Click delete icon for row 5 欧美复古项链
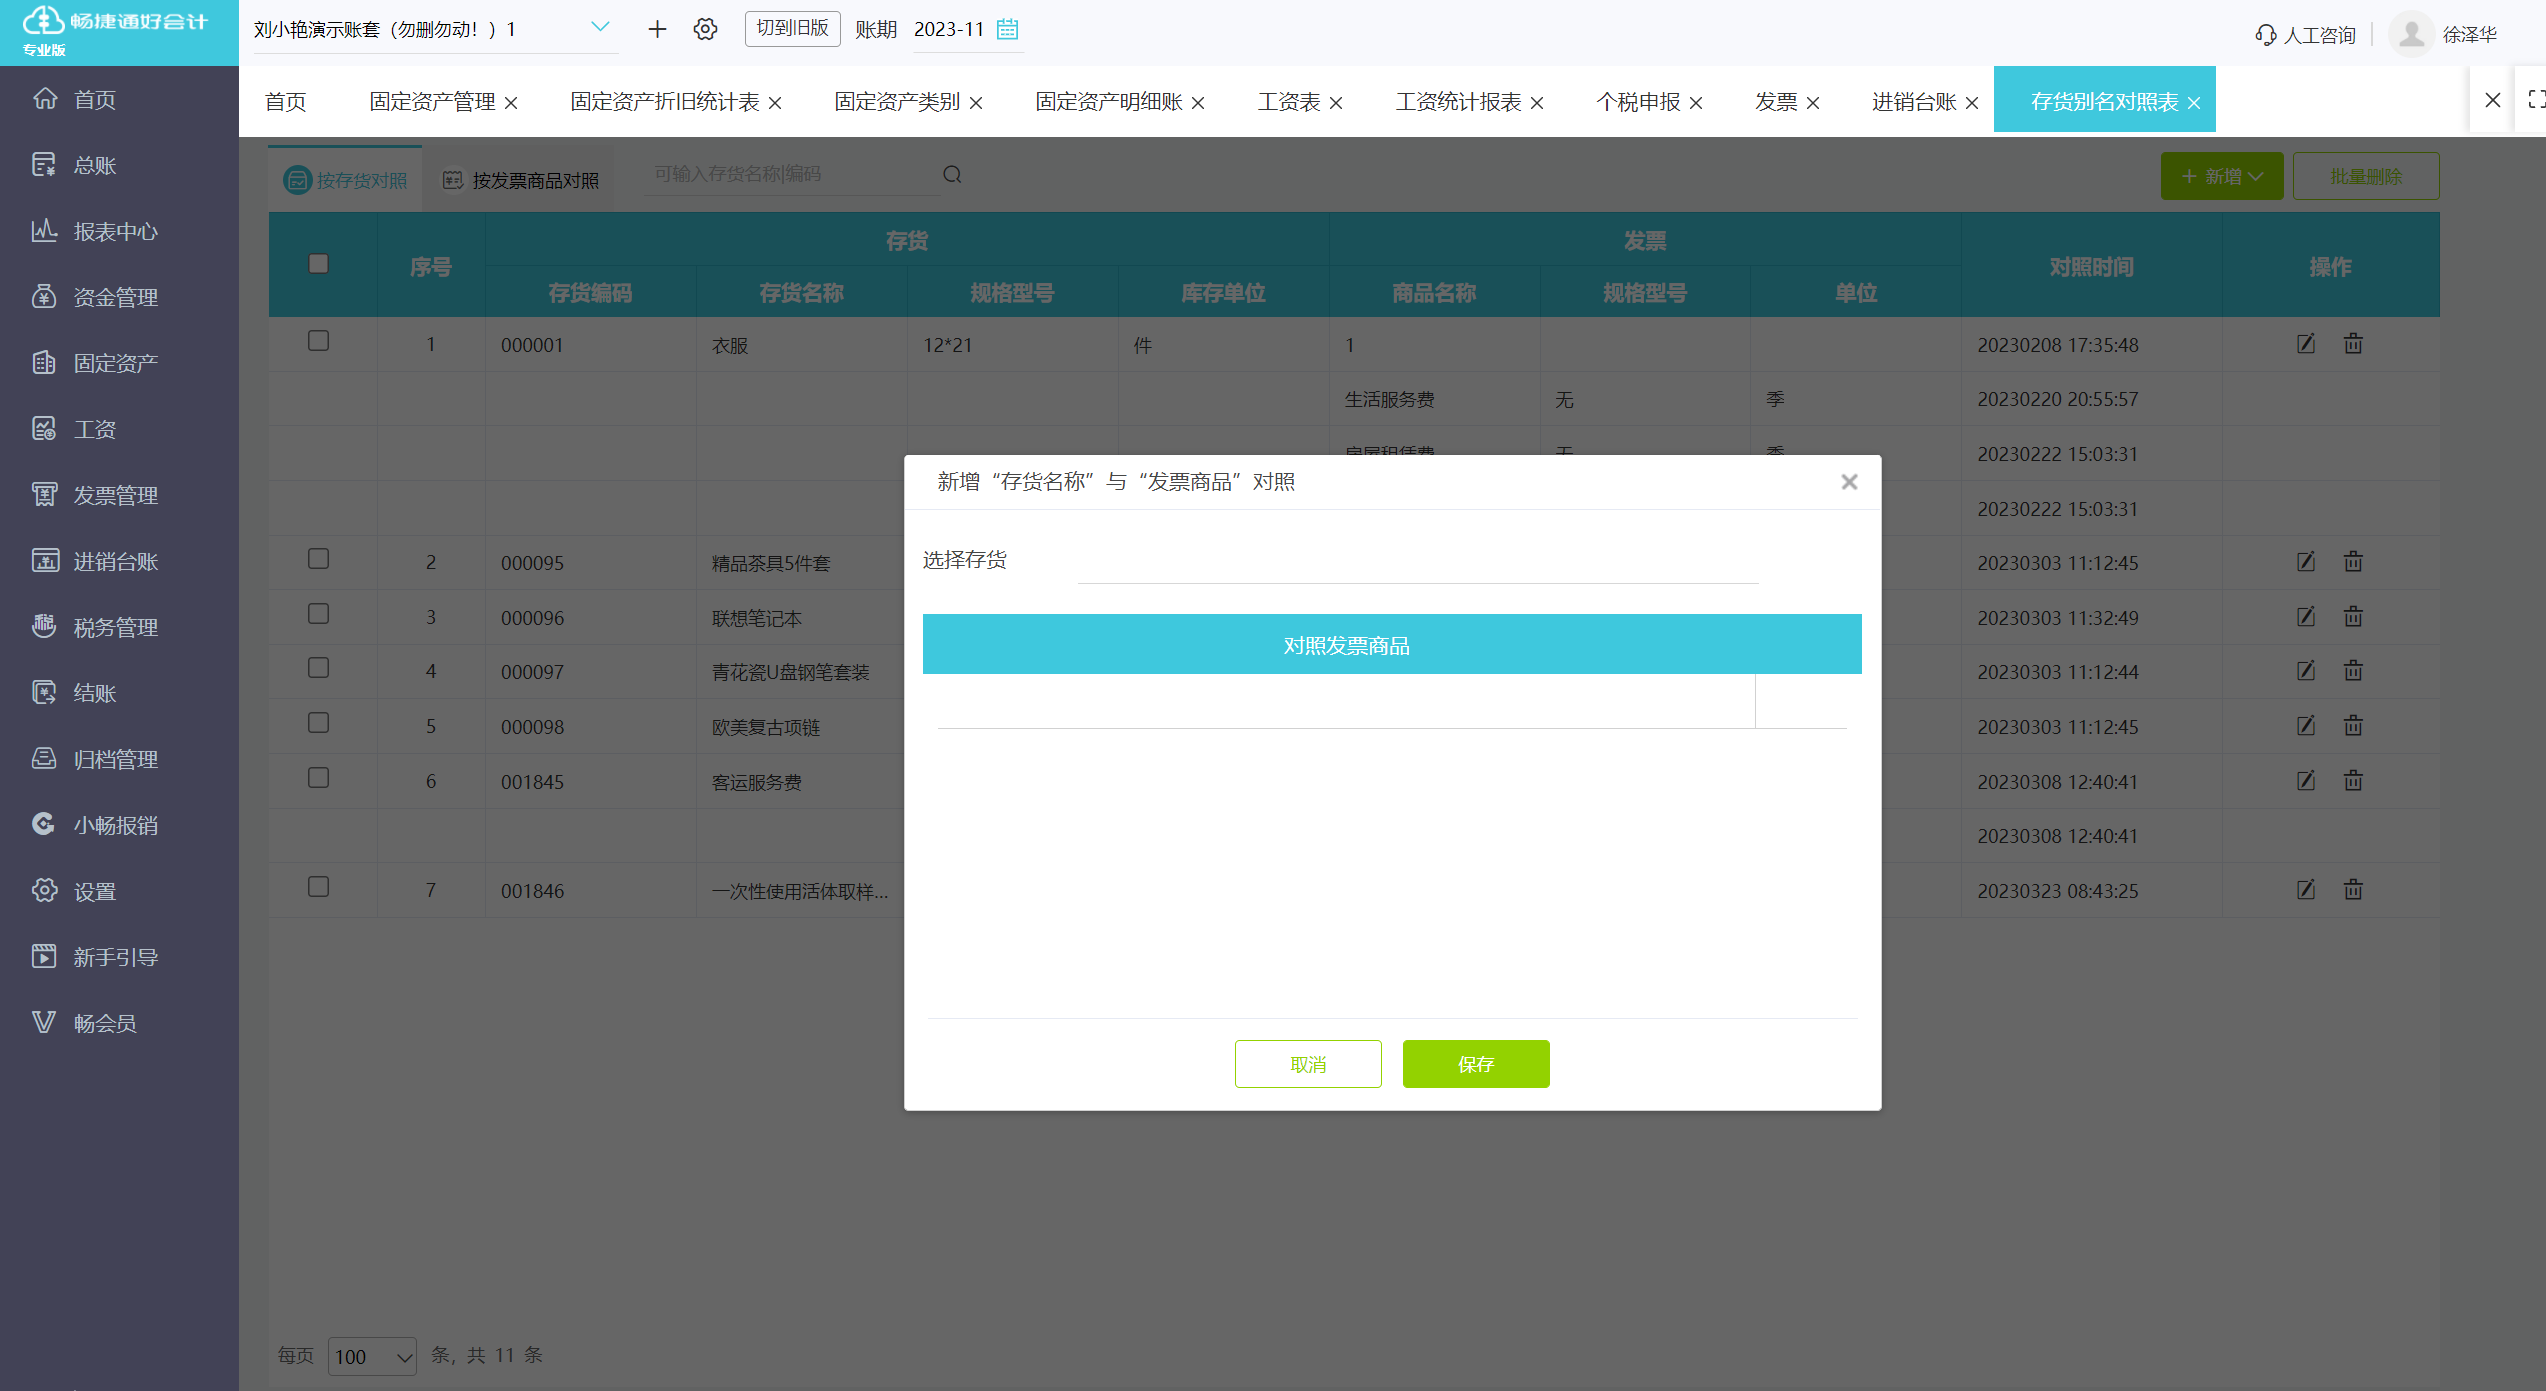 pyautogui.click(x=2353, y=726)
